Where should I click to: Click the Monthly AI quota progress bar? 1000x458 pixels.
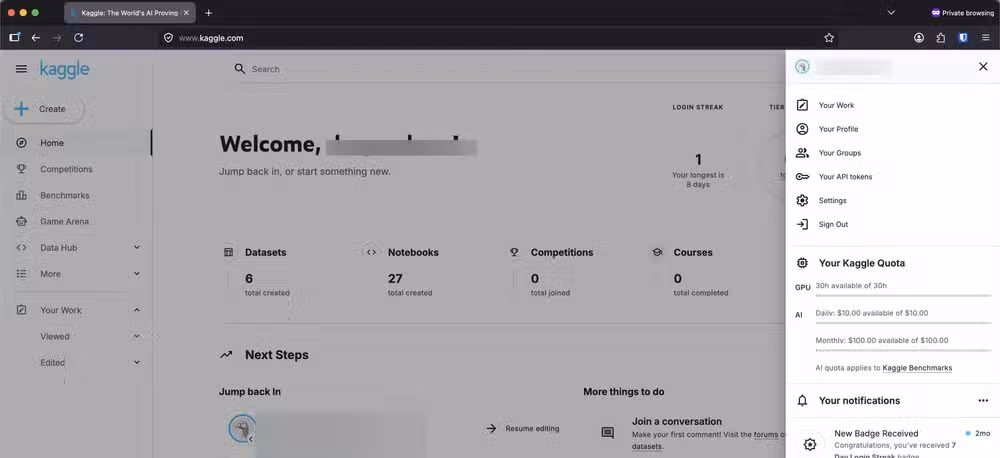coord(903,350)
